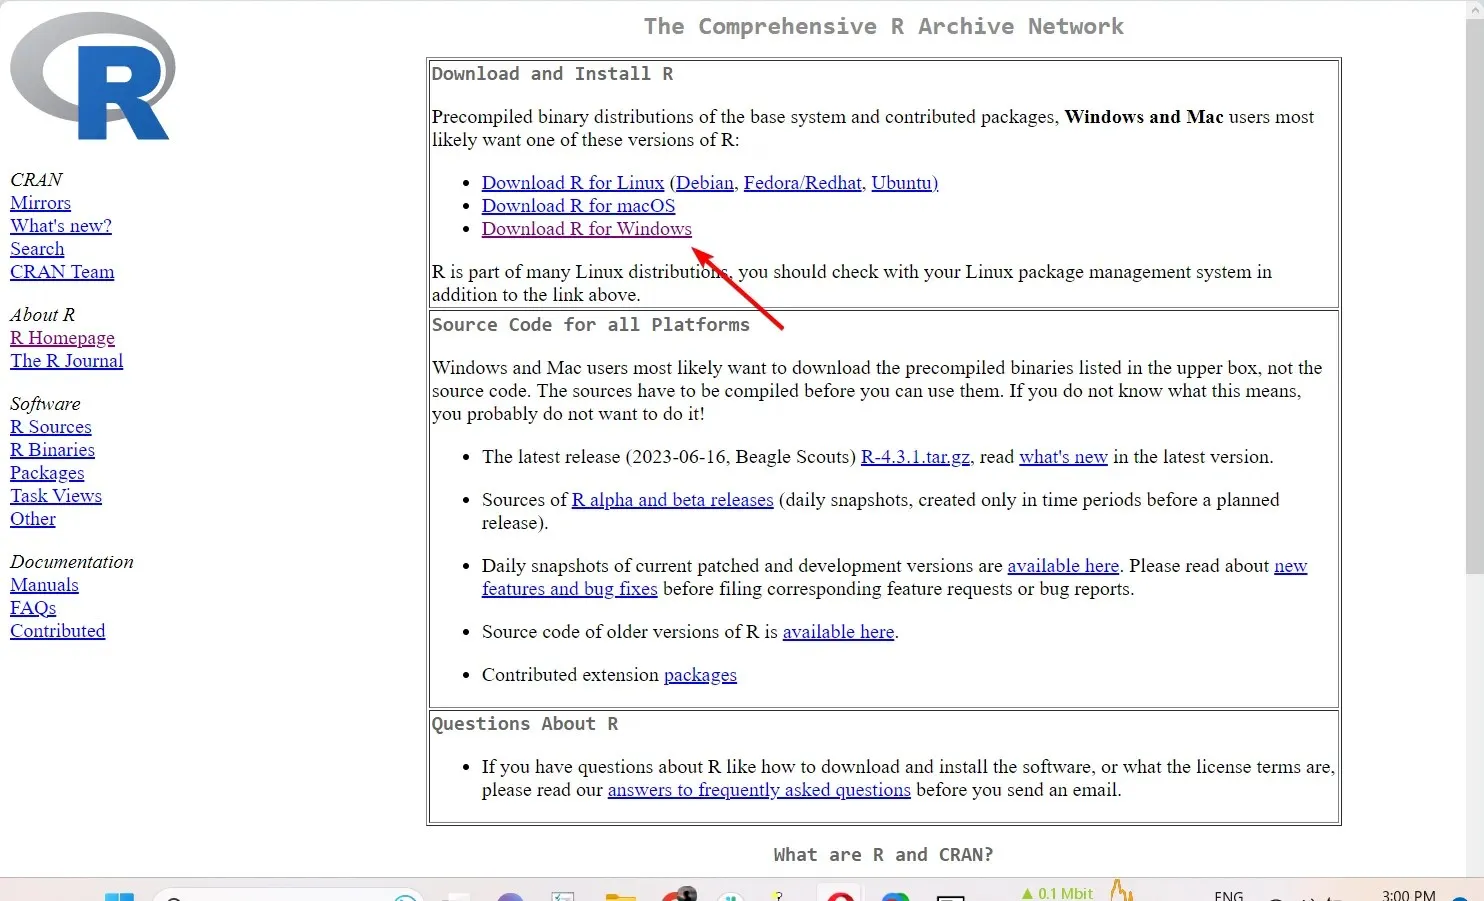The image size is (1484, 901).
Task: Open the Other software link
Action: [x=33, y=519]
